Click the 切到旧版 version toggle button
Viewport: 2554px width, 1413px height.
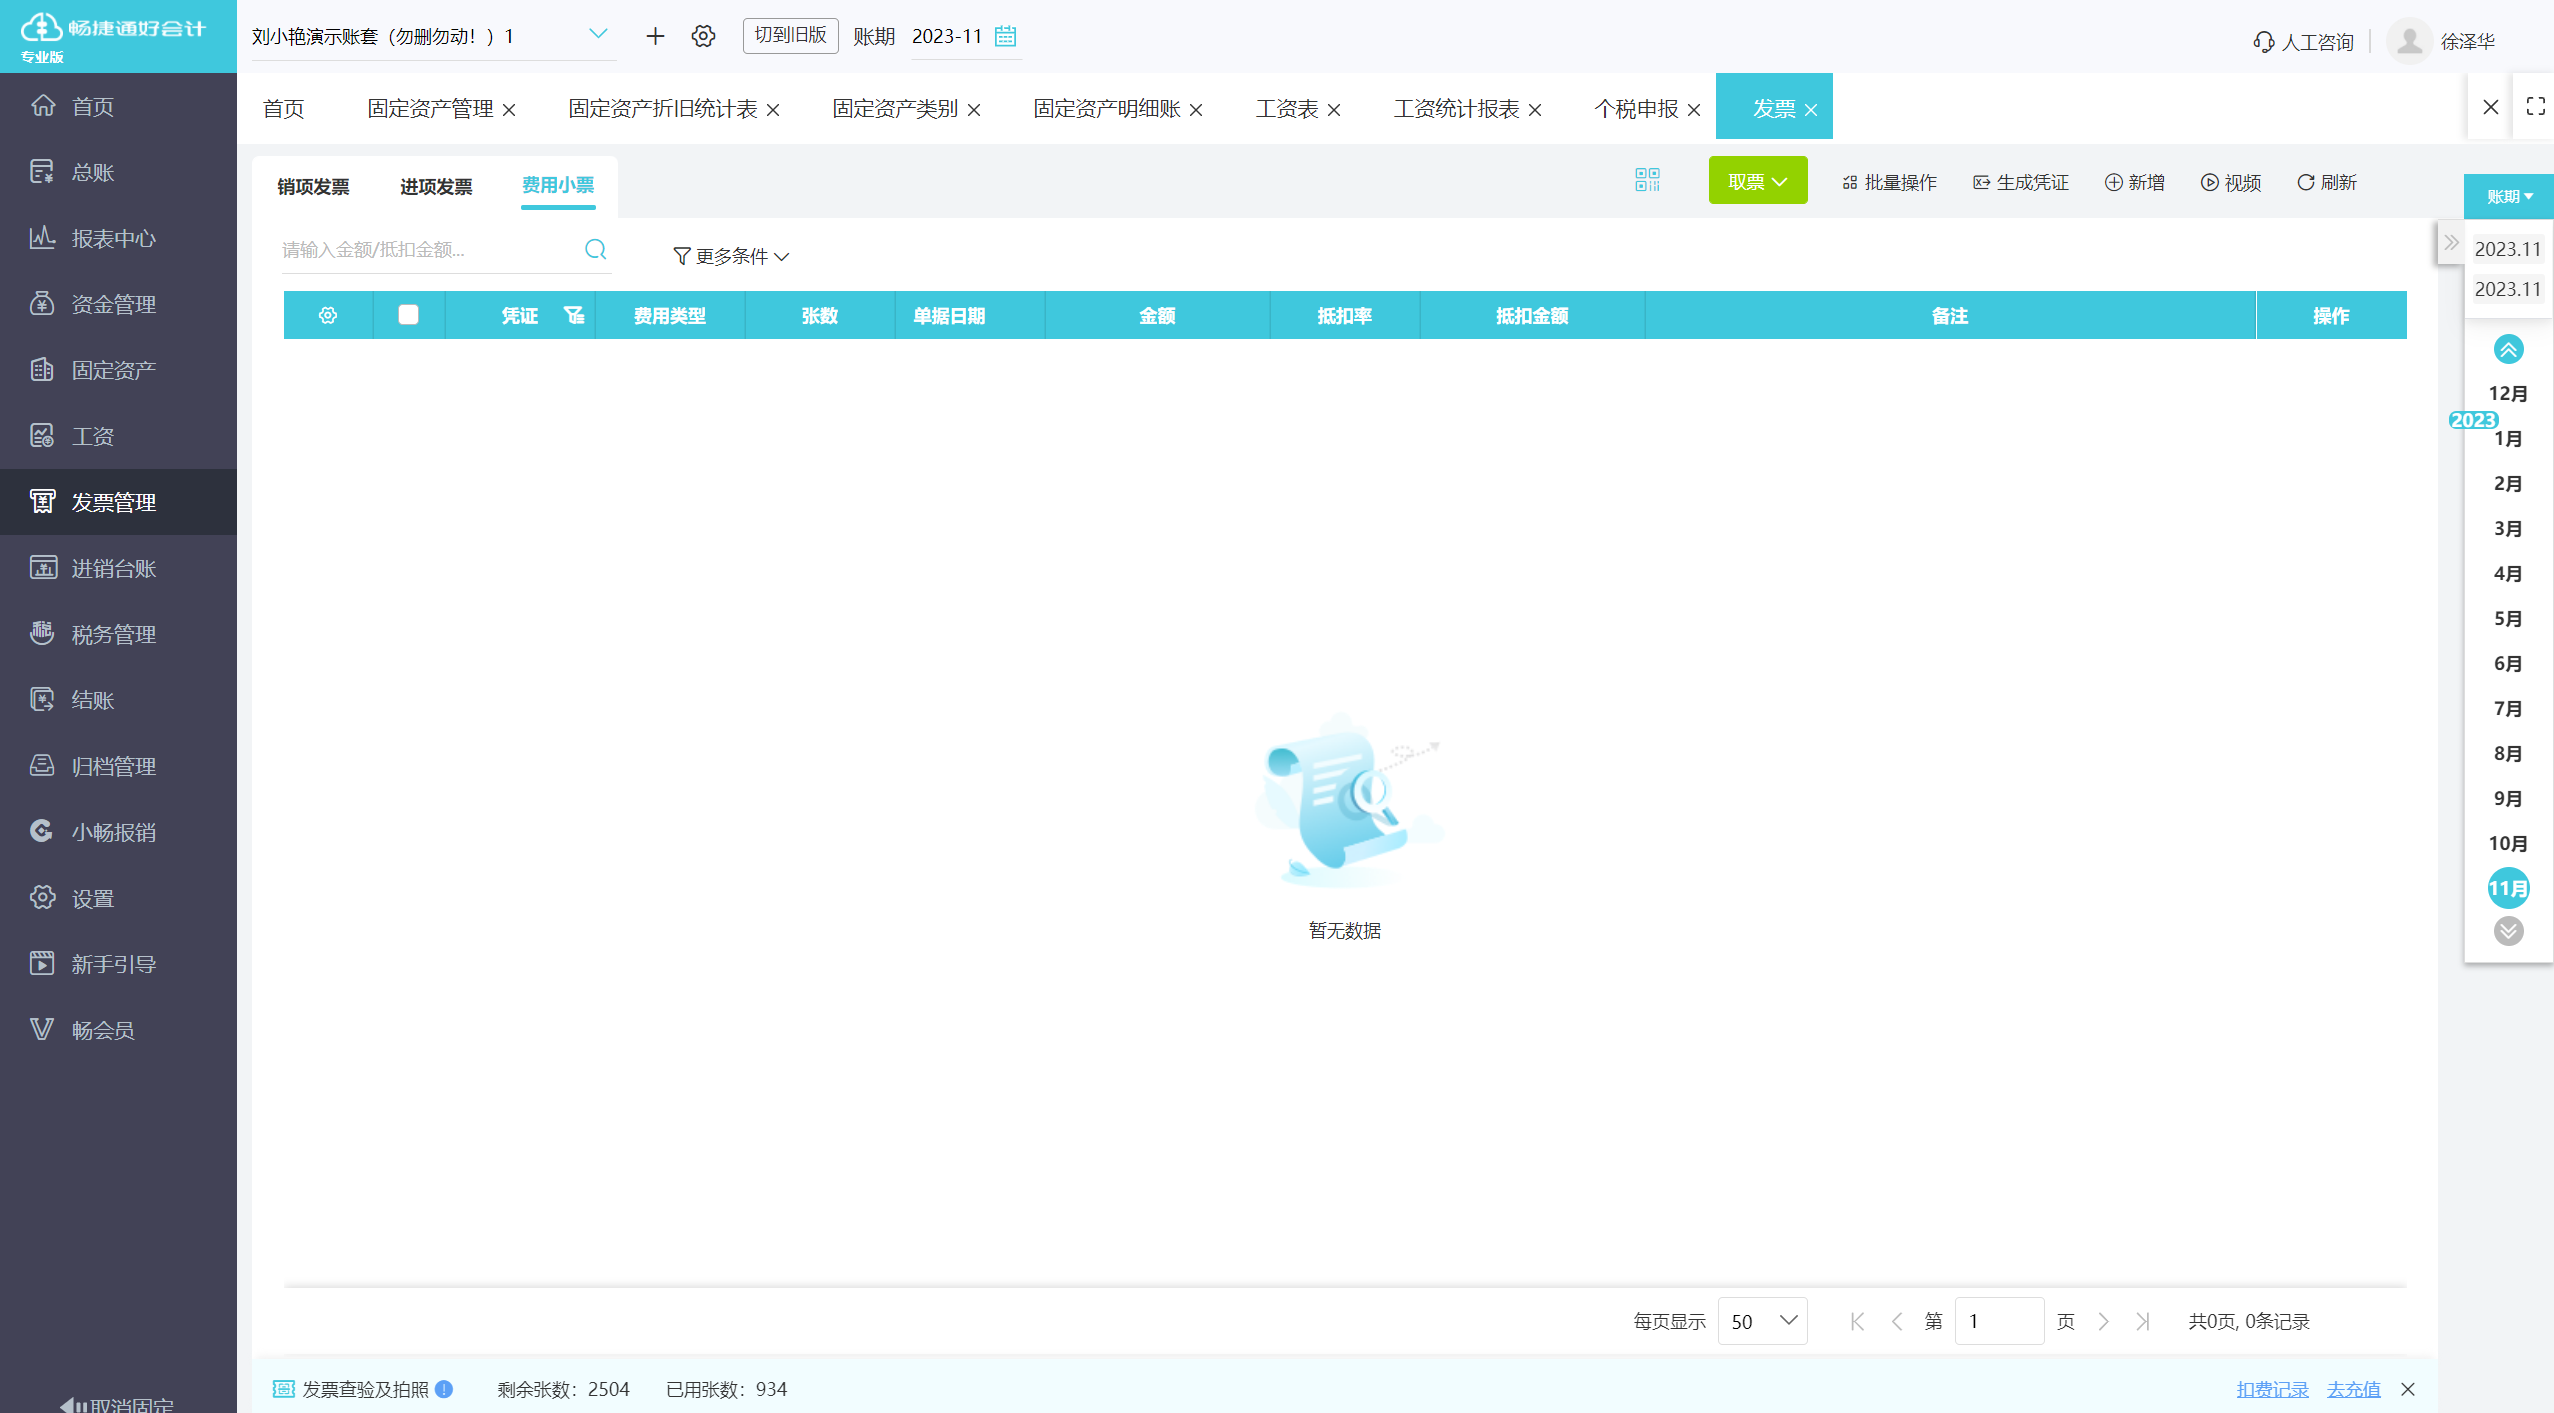[786, 35]
